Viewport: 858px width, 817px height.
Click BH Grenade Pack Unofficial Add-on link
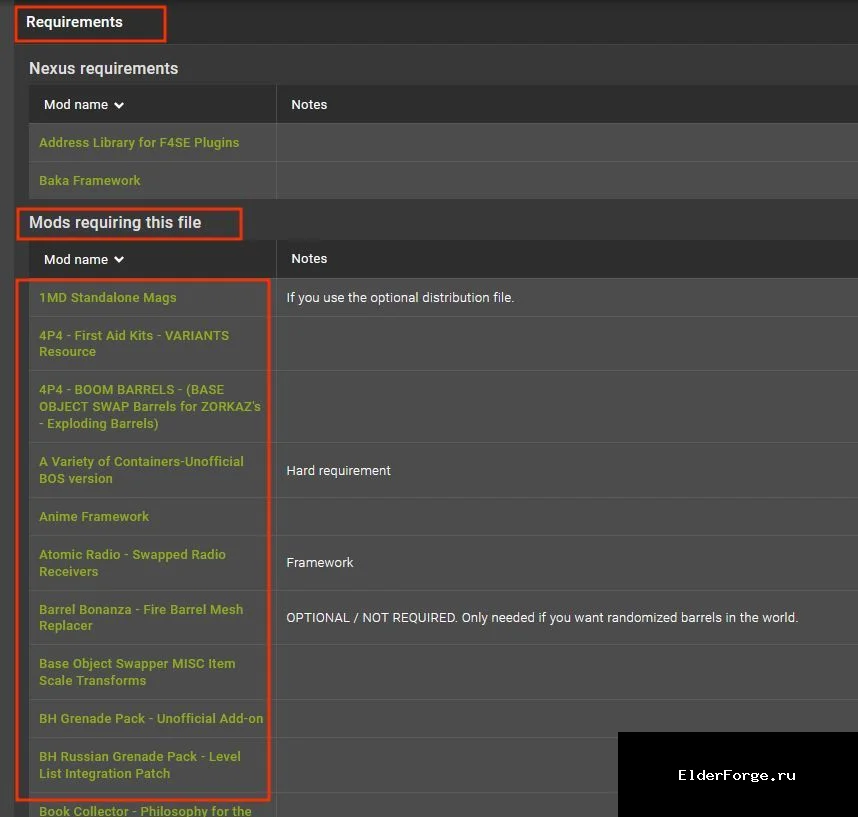click(x=151, y=719)
